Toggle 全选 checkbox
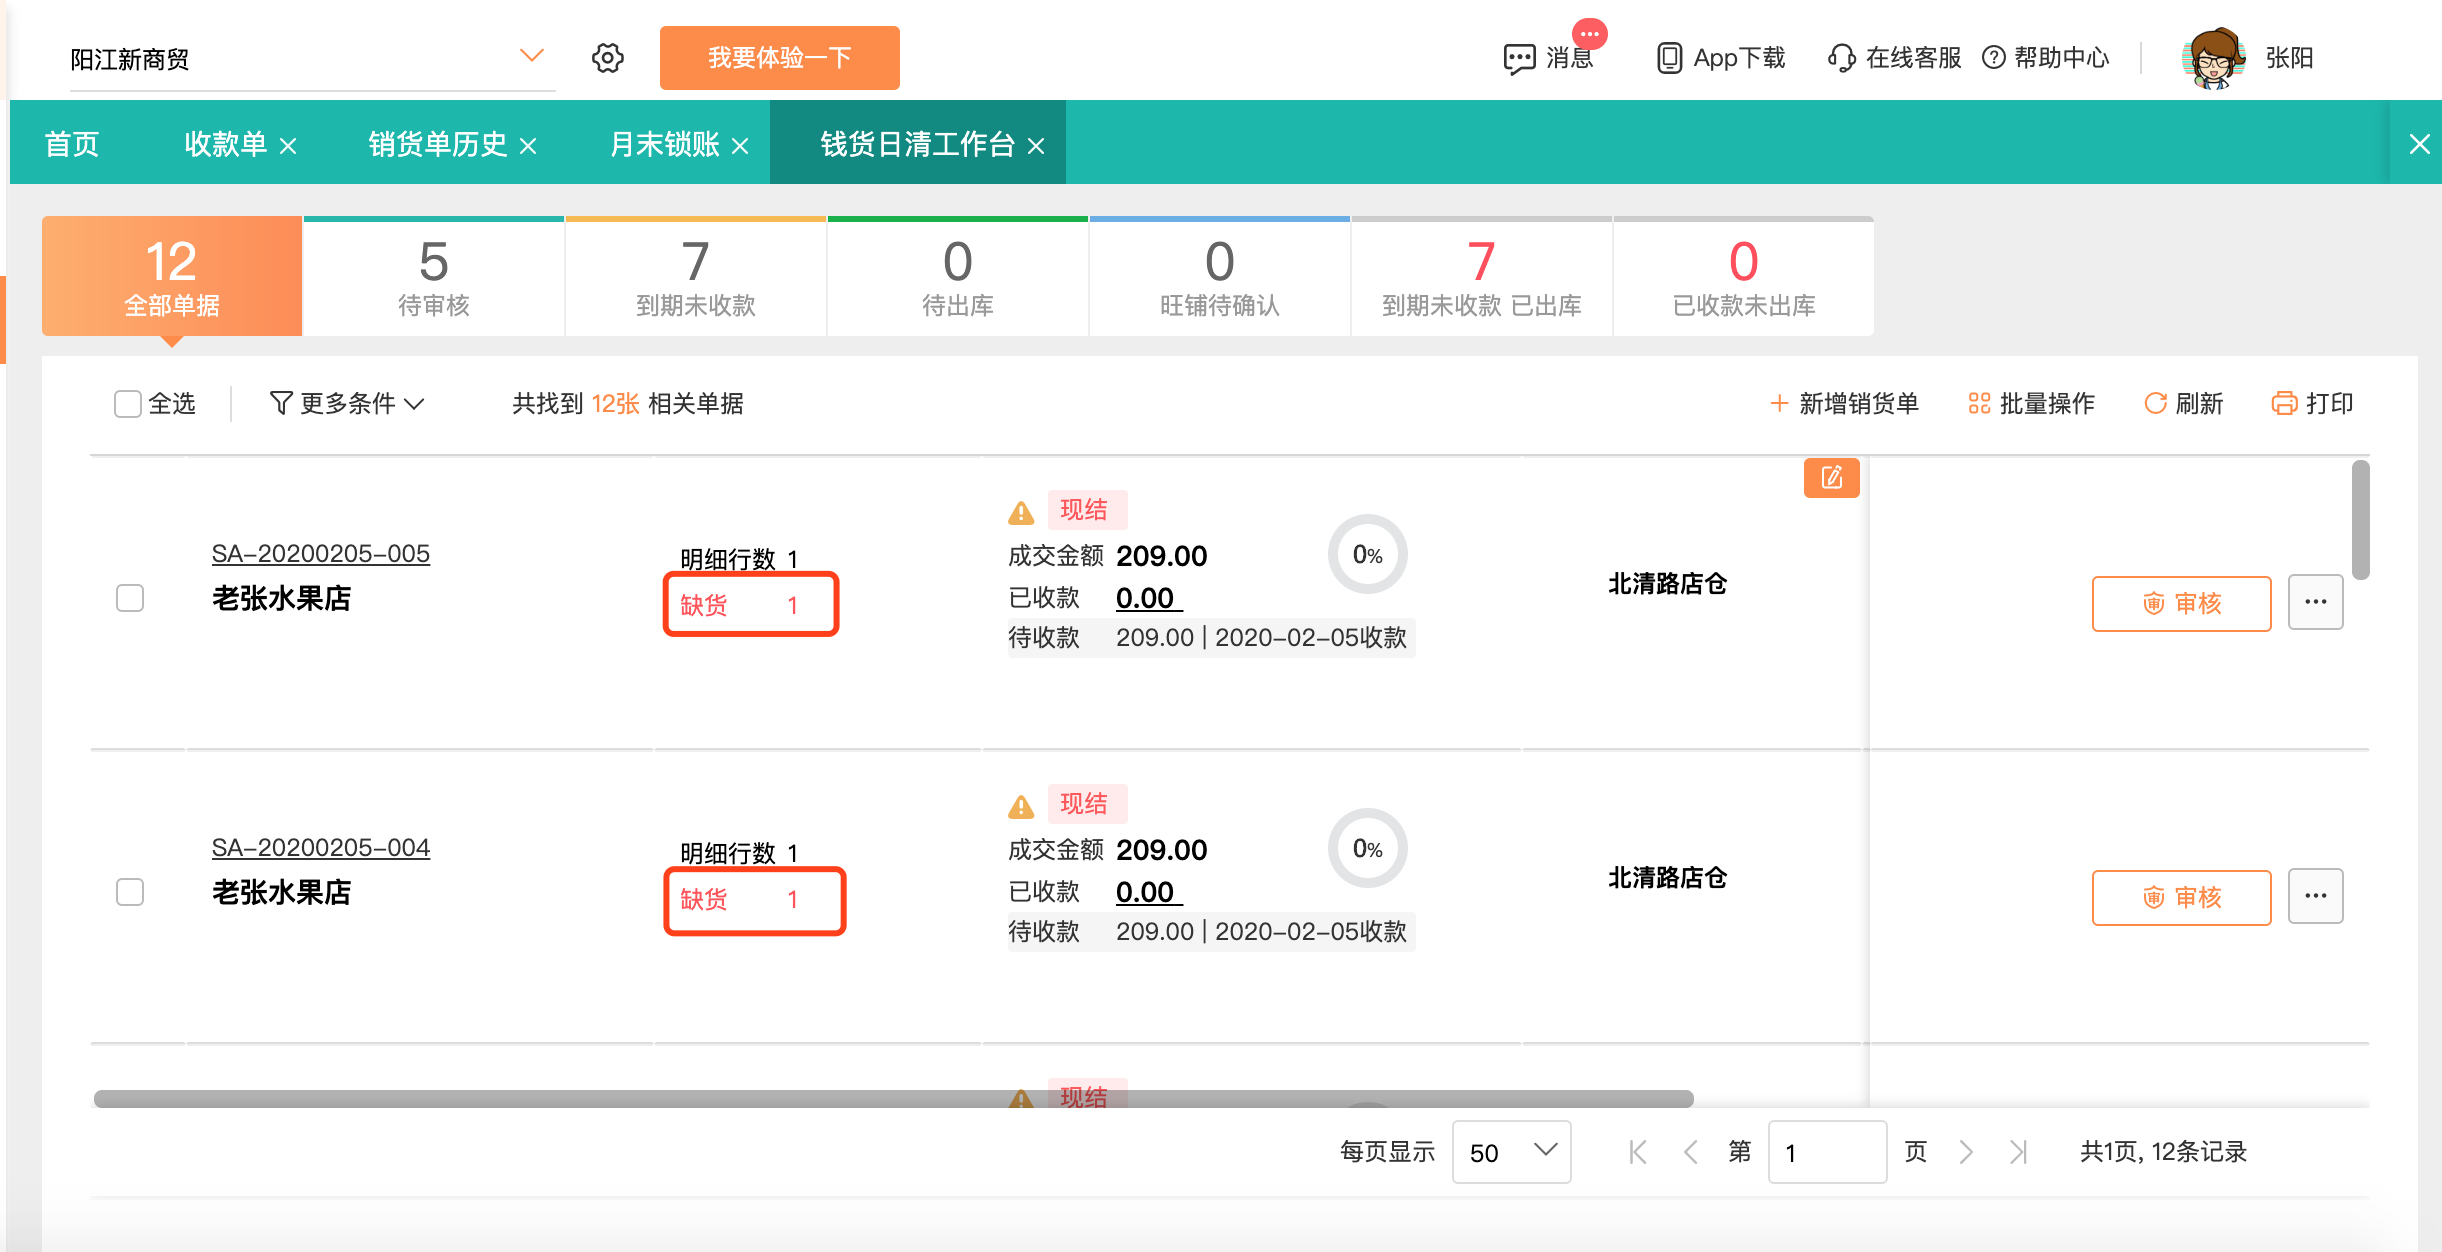Screen dimensions: 2442x1252 coord(128,402)
